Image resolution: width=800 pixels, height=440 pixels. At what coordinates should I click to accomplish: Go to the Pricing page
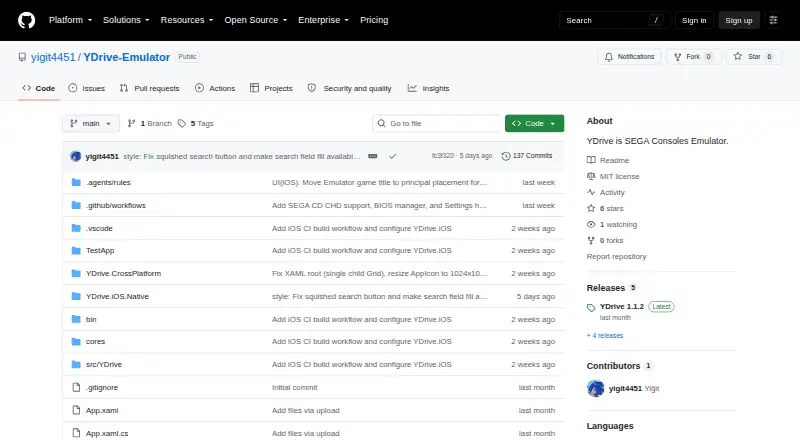[x=374, y=20]
